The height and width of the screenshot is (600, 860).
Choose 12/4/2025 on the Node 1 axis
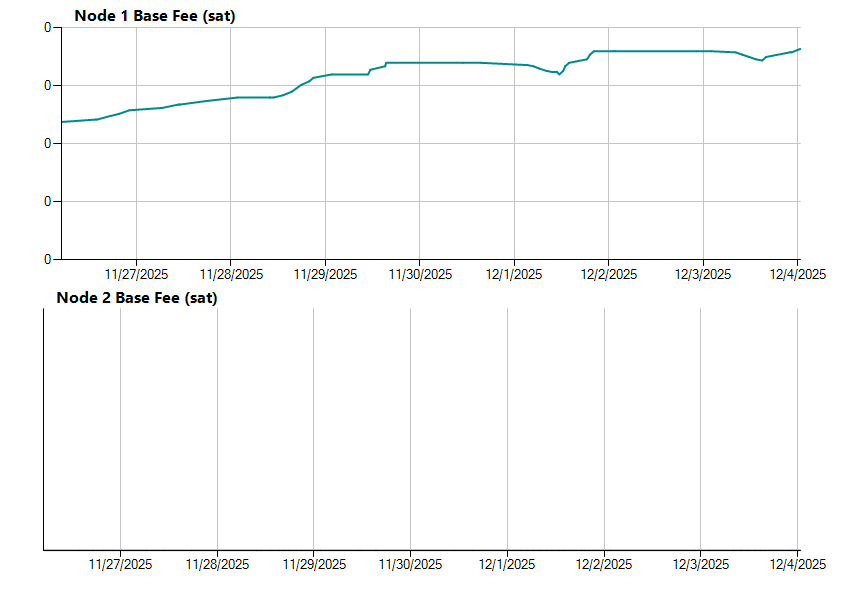796,274
